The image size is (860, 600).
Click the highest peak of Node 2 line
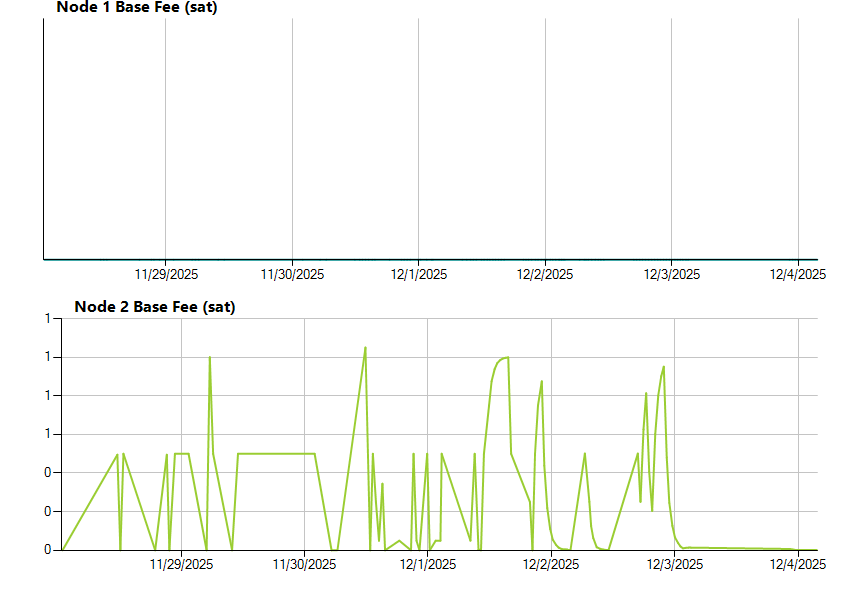(x=365, y=348)
